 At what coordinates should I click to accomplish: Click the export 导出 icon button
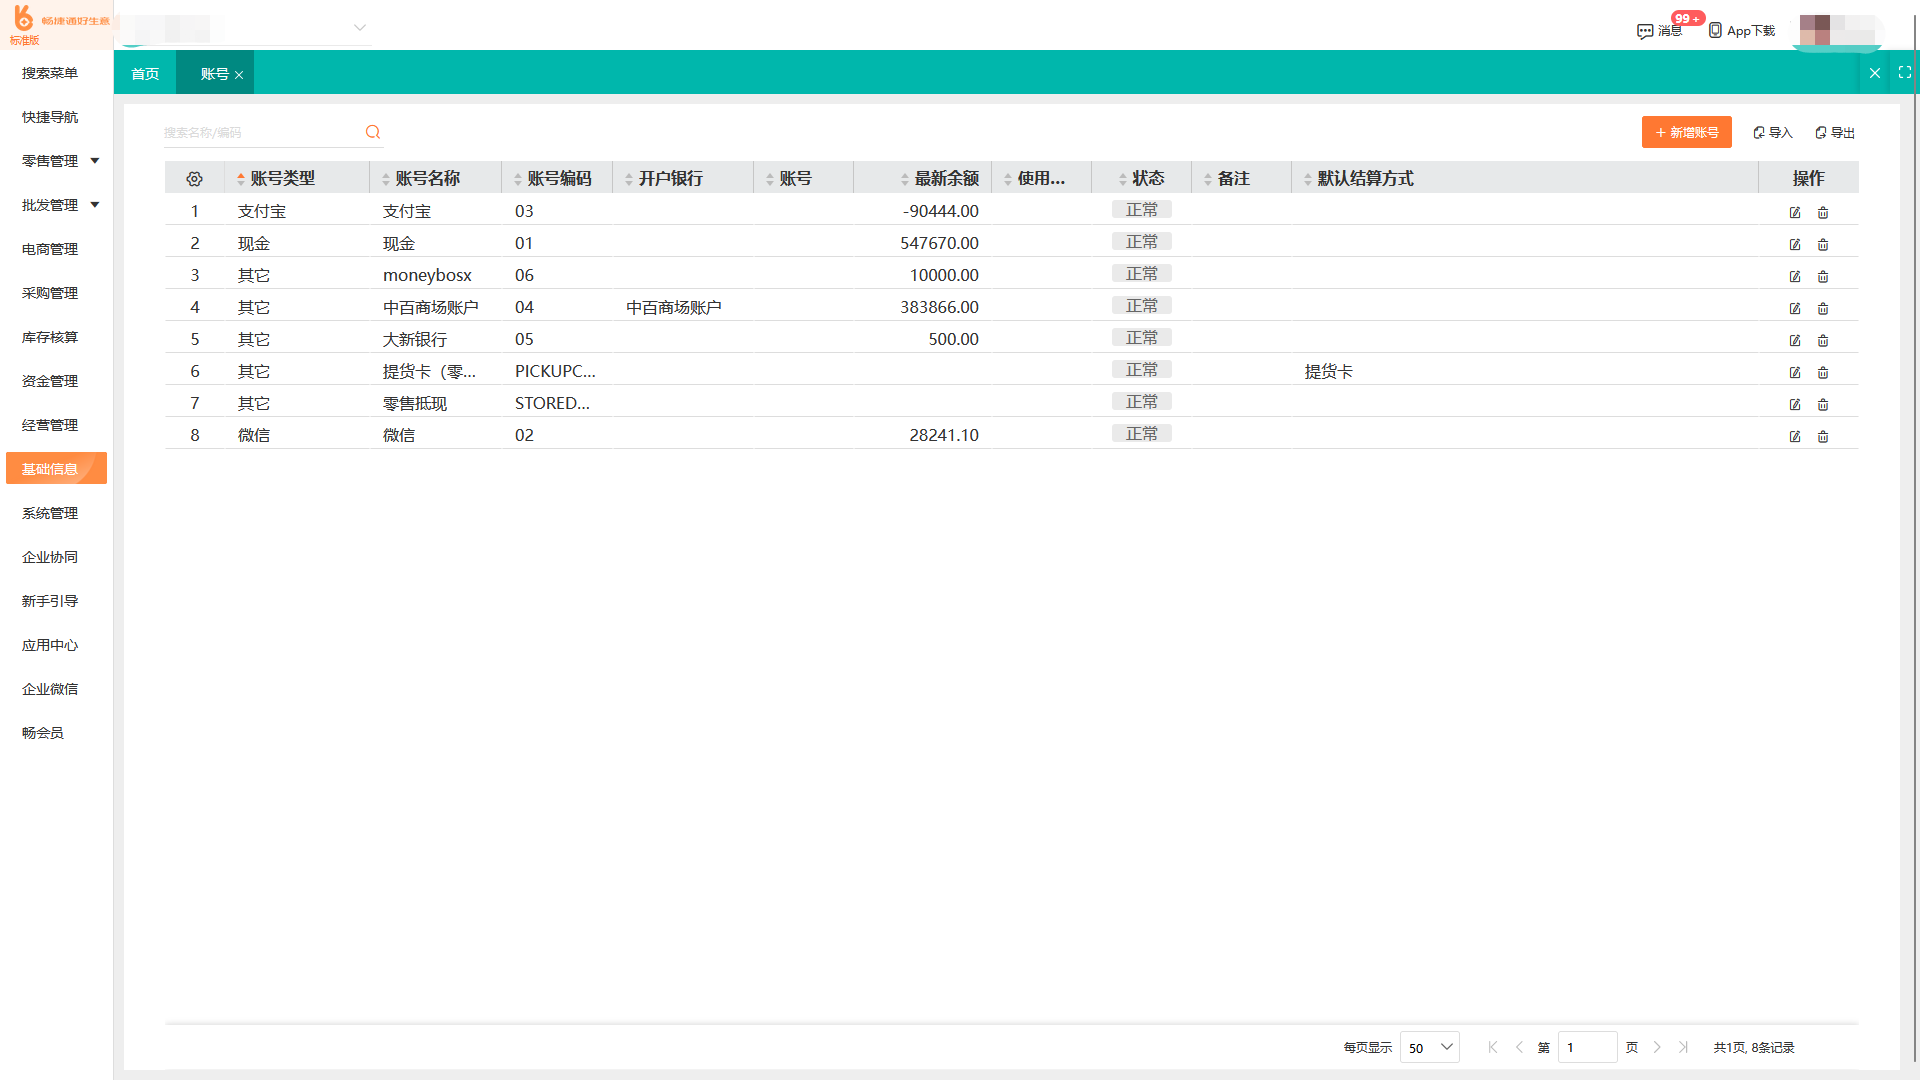pos(1834,132)
